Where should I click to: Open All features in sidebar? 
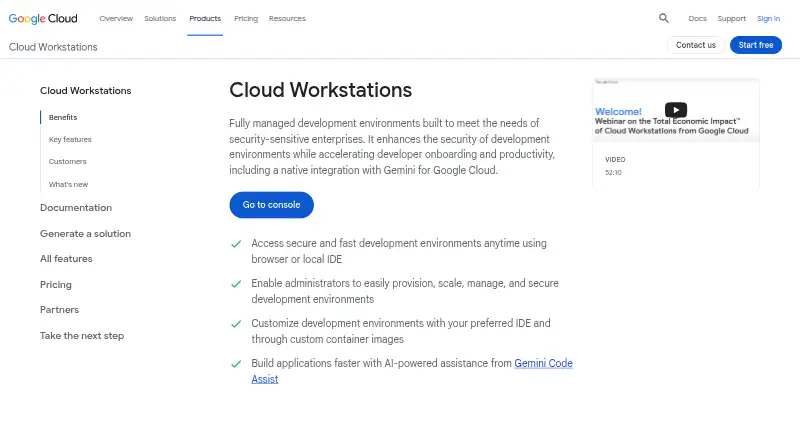pos(66,259)
